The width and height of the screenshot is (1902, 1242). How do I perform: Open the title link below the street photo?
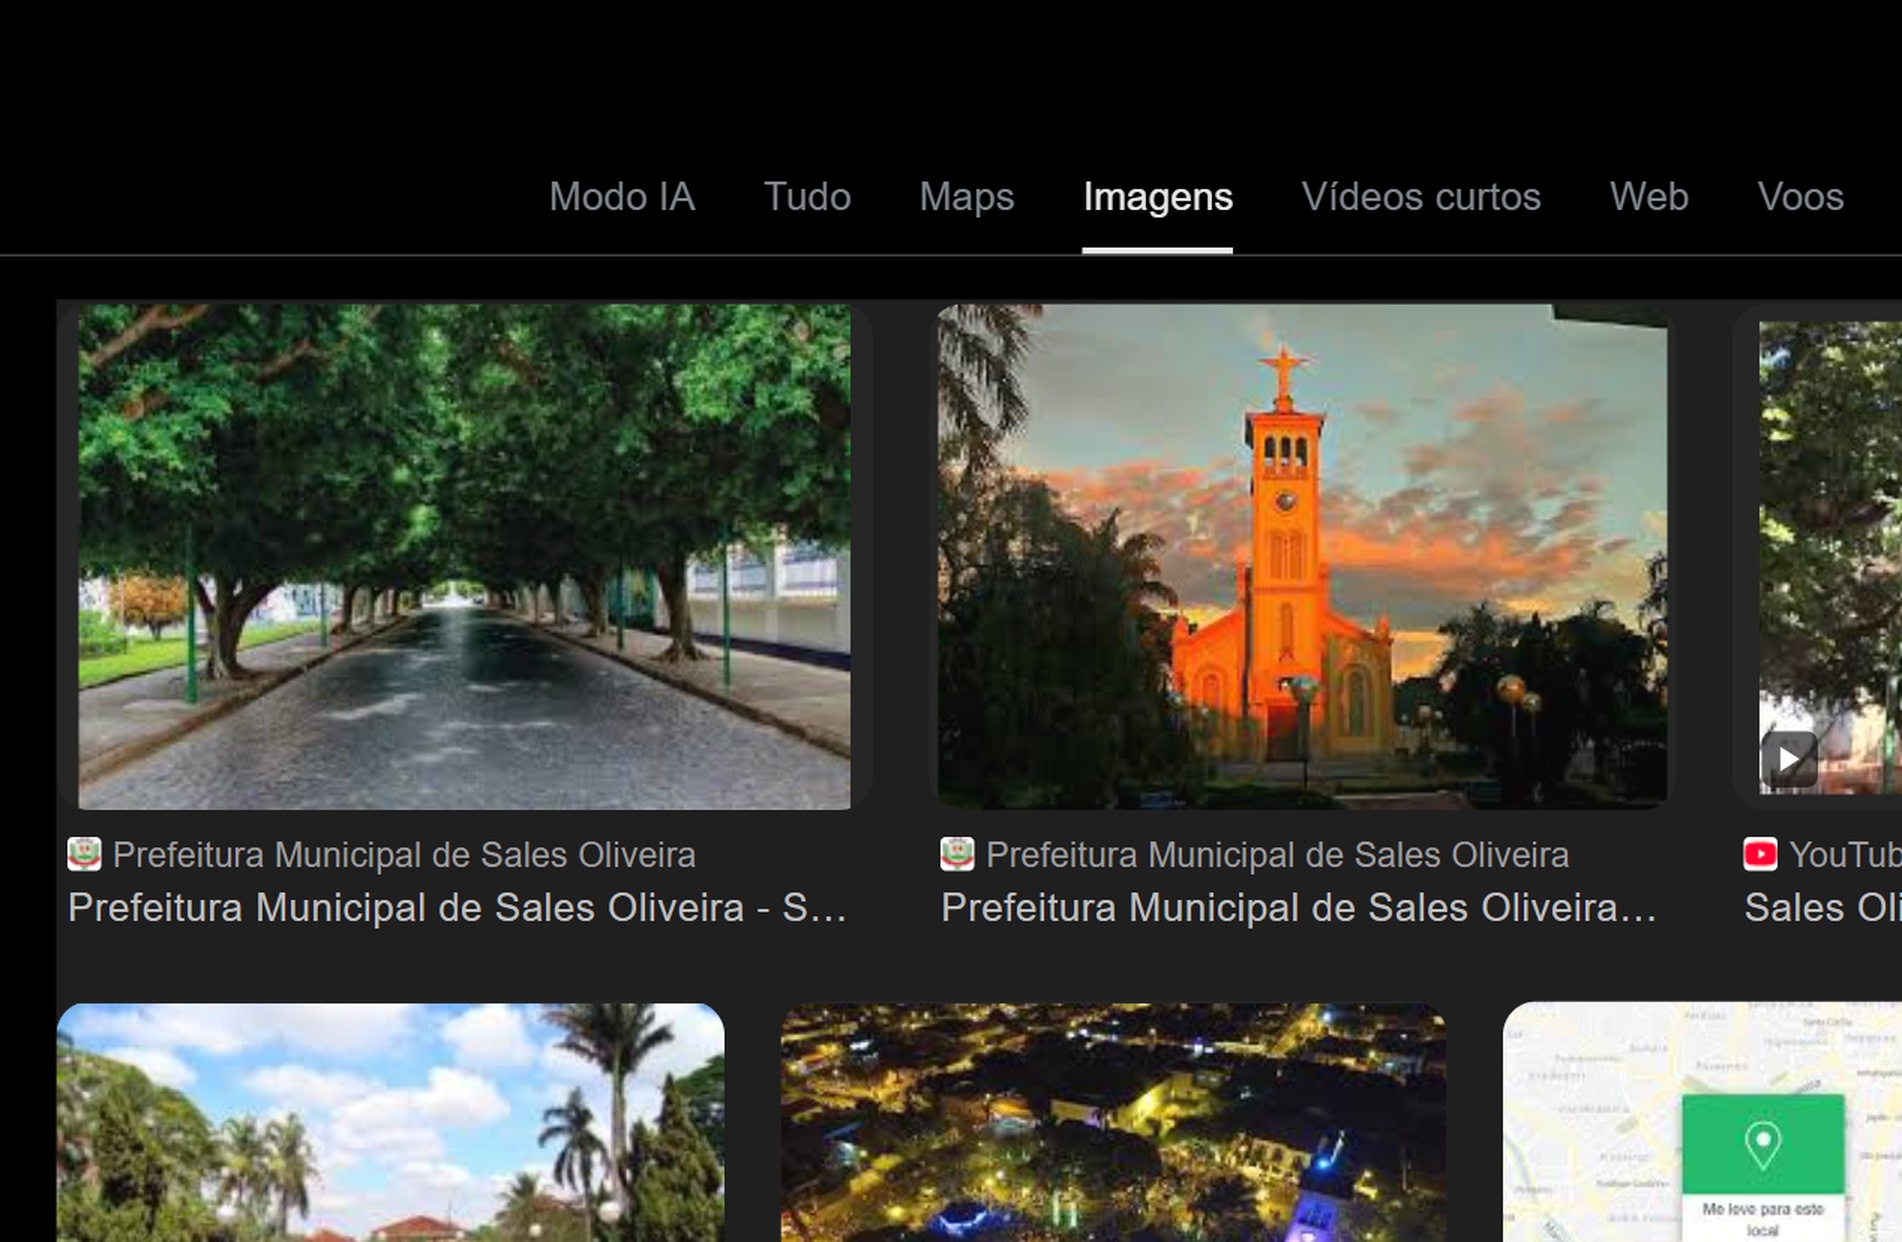point(457,908)
